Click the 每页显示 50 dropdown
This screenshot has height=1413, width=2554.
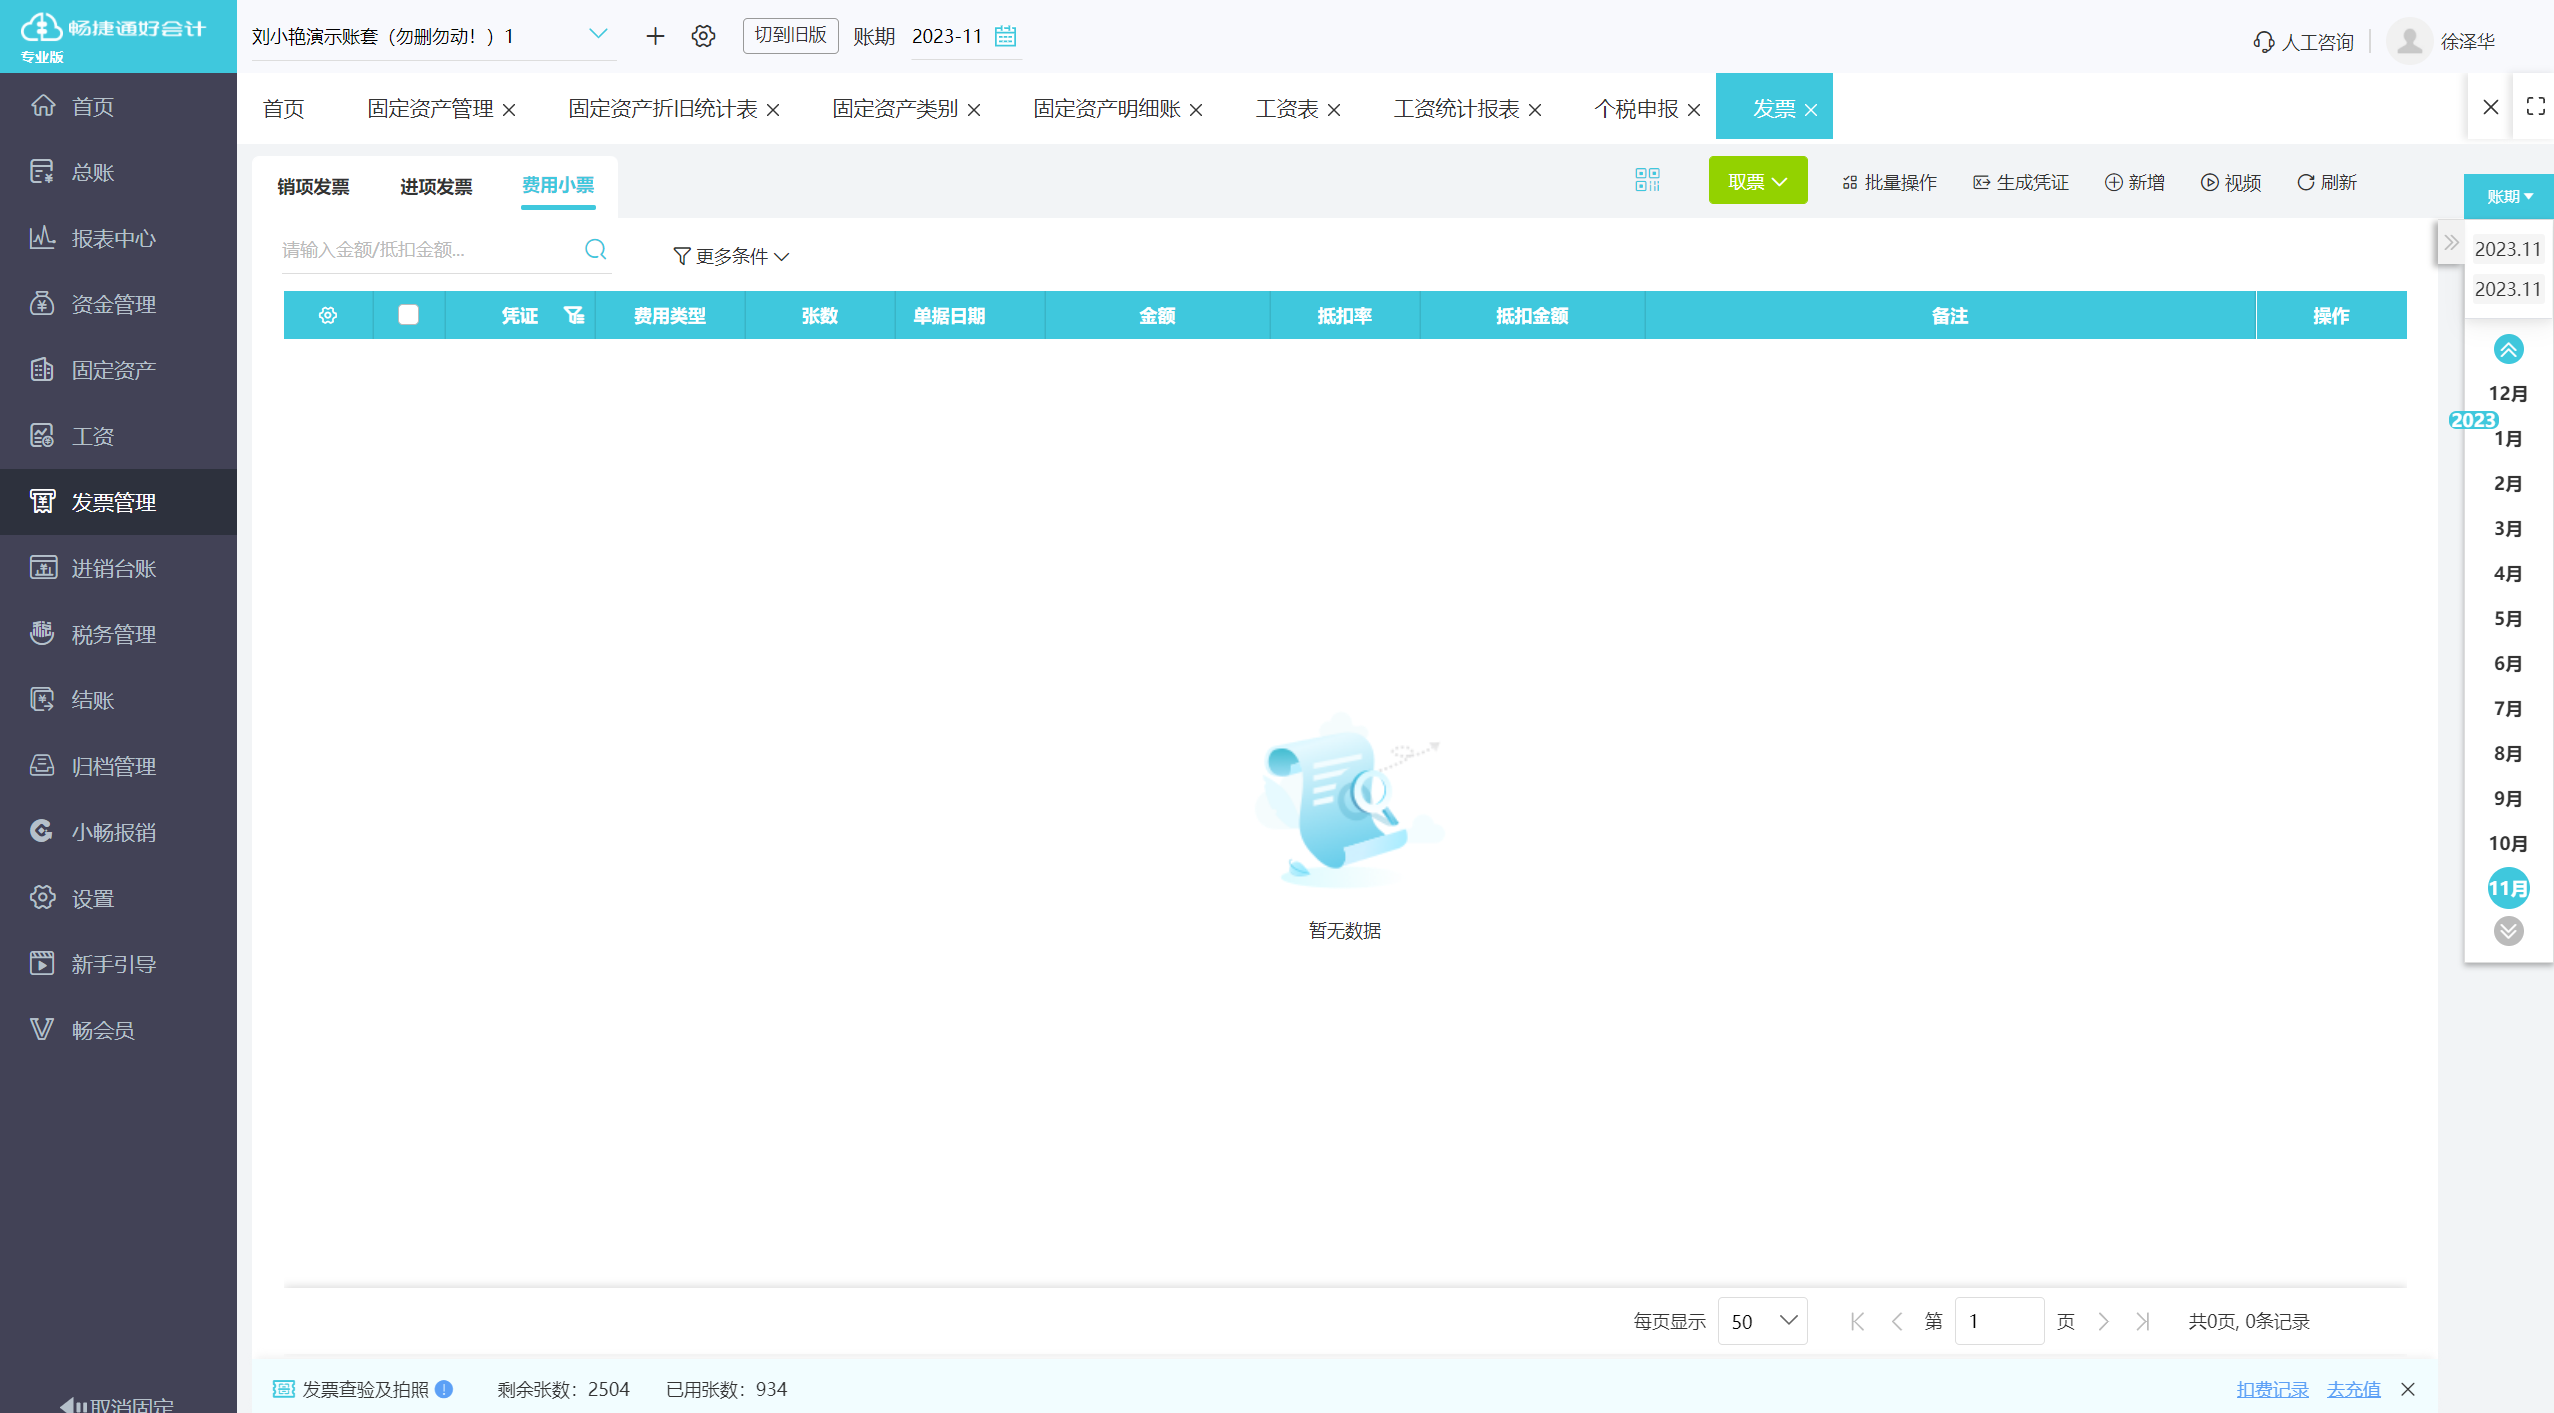pos(1761,1321)
